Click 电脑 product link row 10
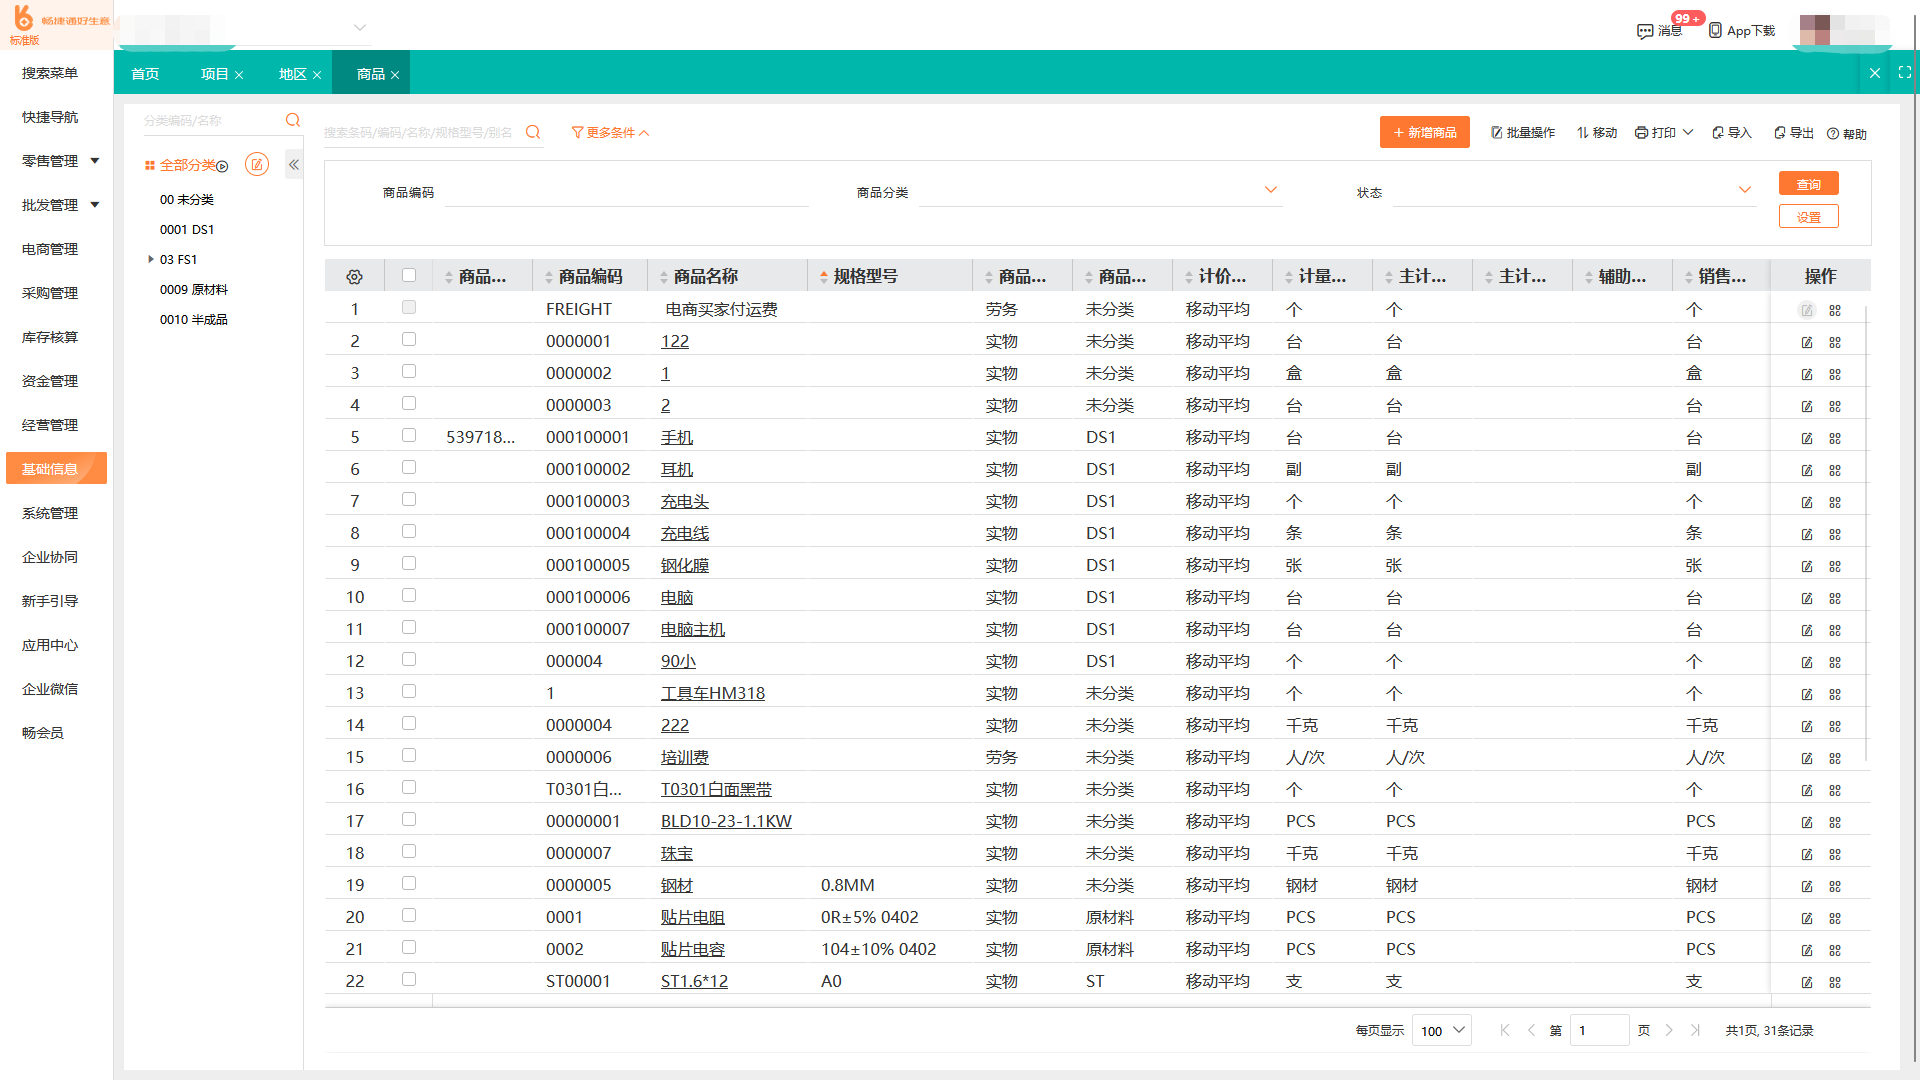Image resolution: width=1920 pixels, height=1080 pixels. tap(676, 597)
